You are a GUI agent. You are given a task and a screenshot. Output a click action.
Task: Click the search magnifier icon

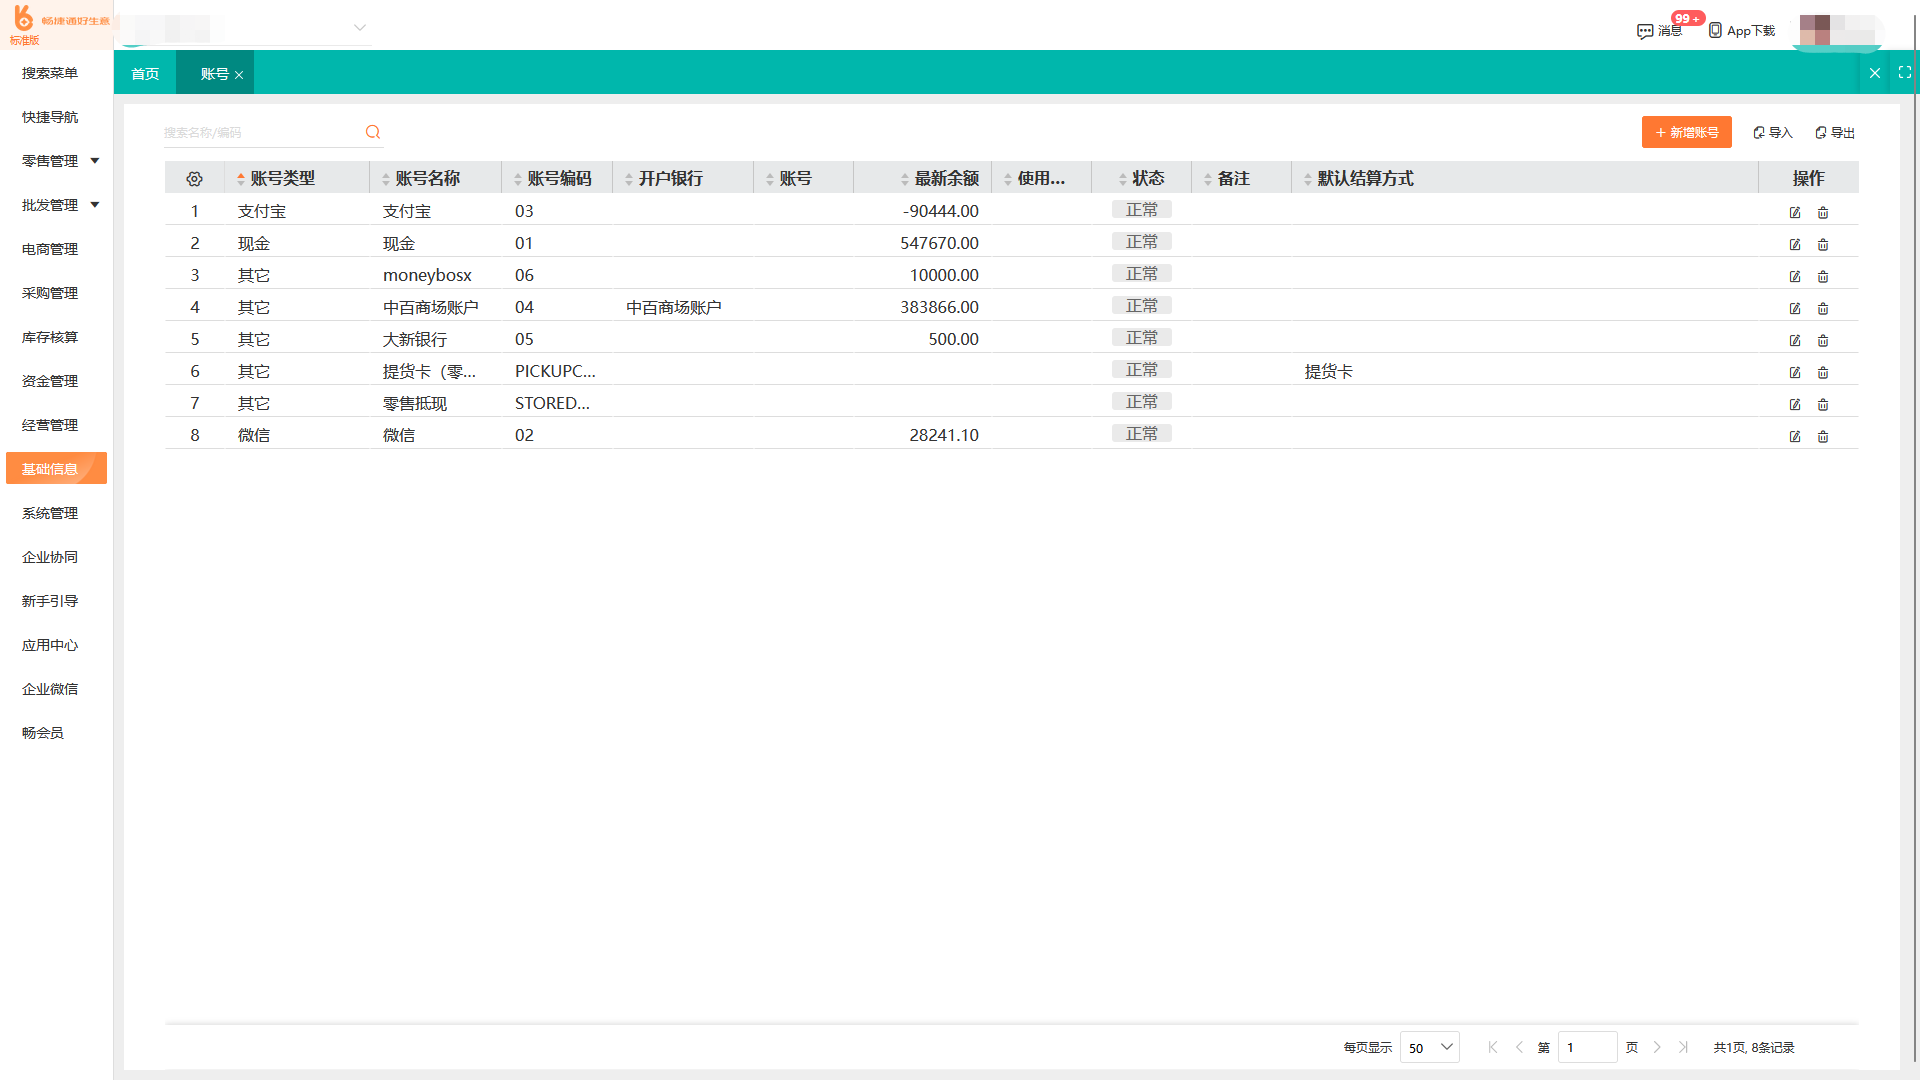(x=375, y=132)
